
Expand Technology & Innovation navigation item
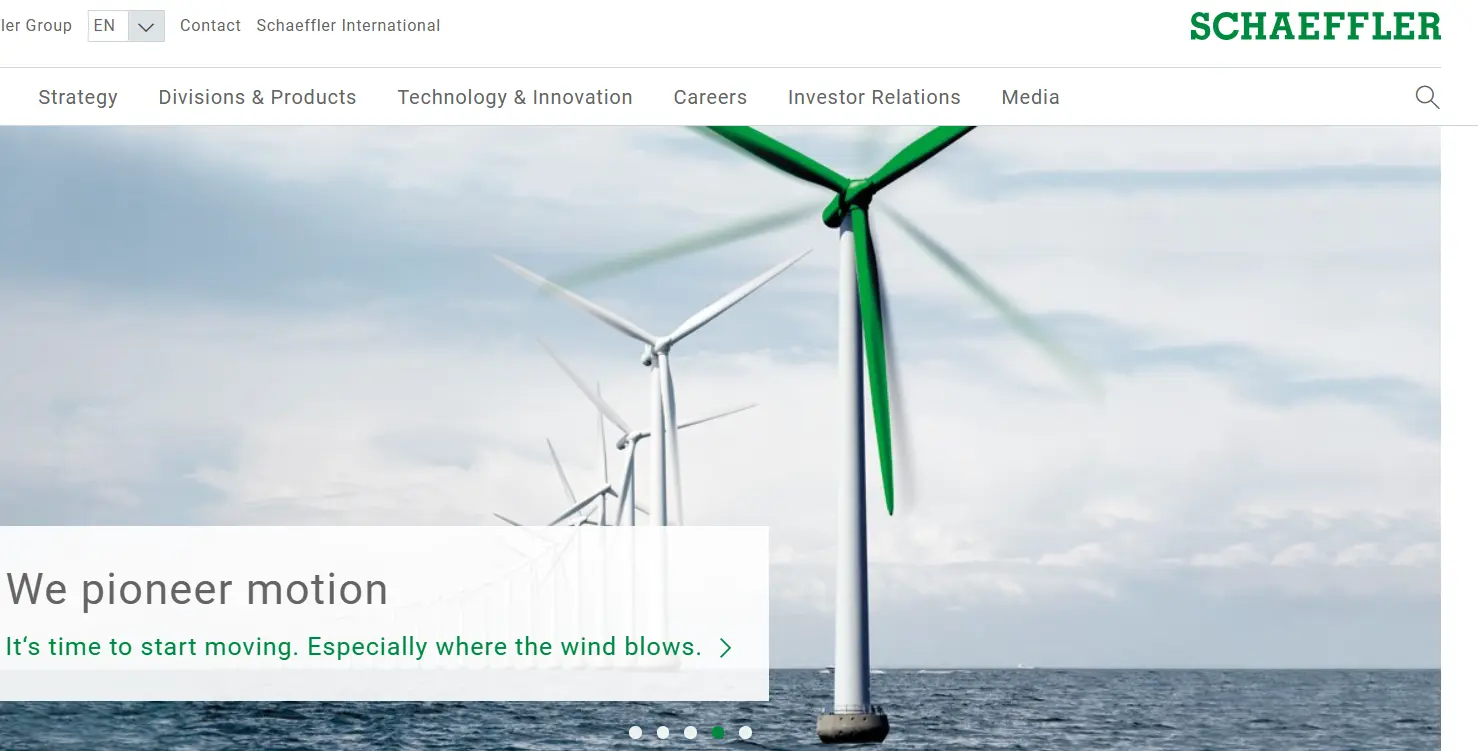pyautogui.click(x=515, y=97)
